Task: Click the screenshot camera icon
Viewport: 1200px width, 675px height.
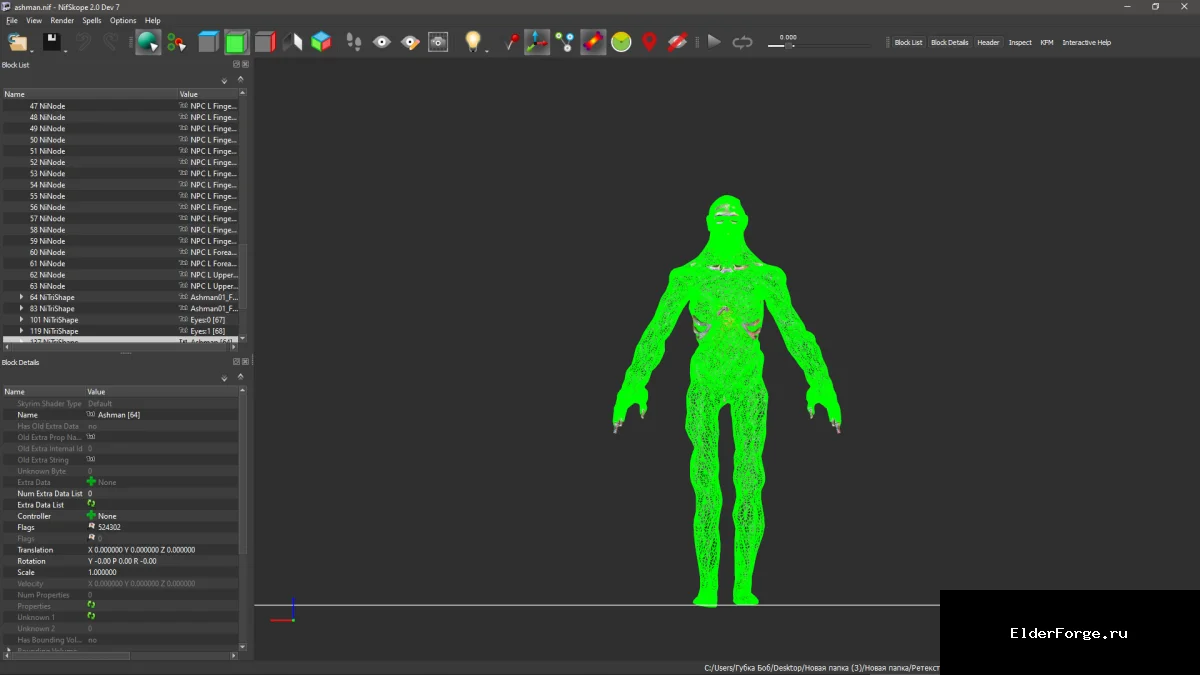Action: 438,42
